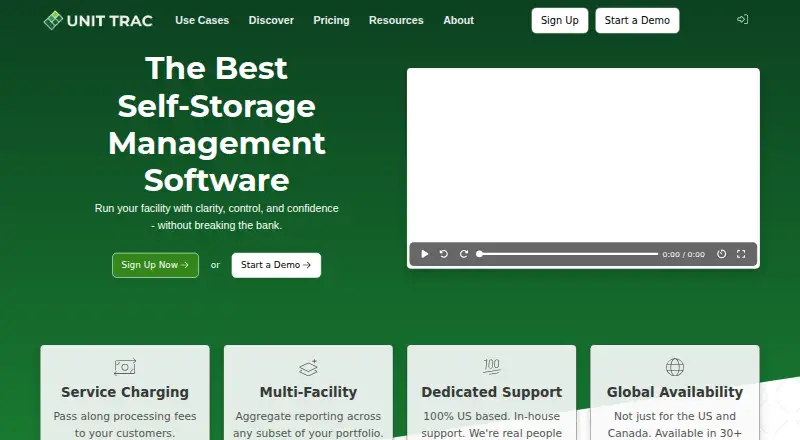The image size is (800, 440).
Task: Click 'Pass along processing fees' description
Action: pyautogui.click(x=125, y=424)
